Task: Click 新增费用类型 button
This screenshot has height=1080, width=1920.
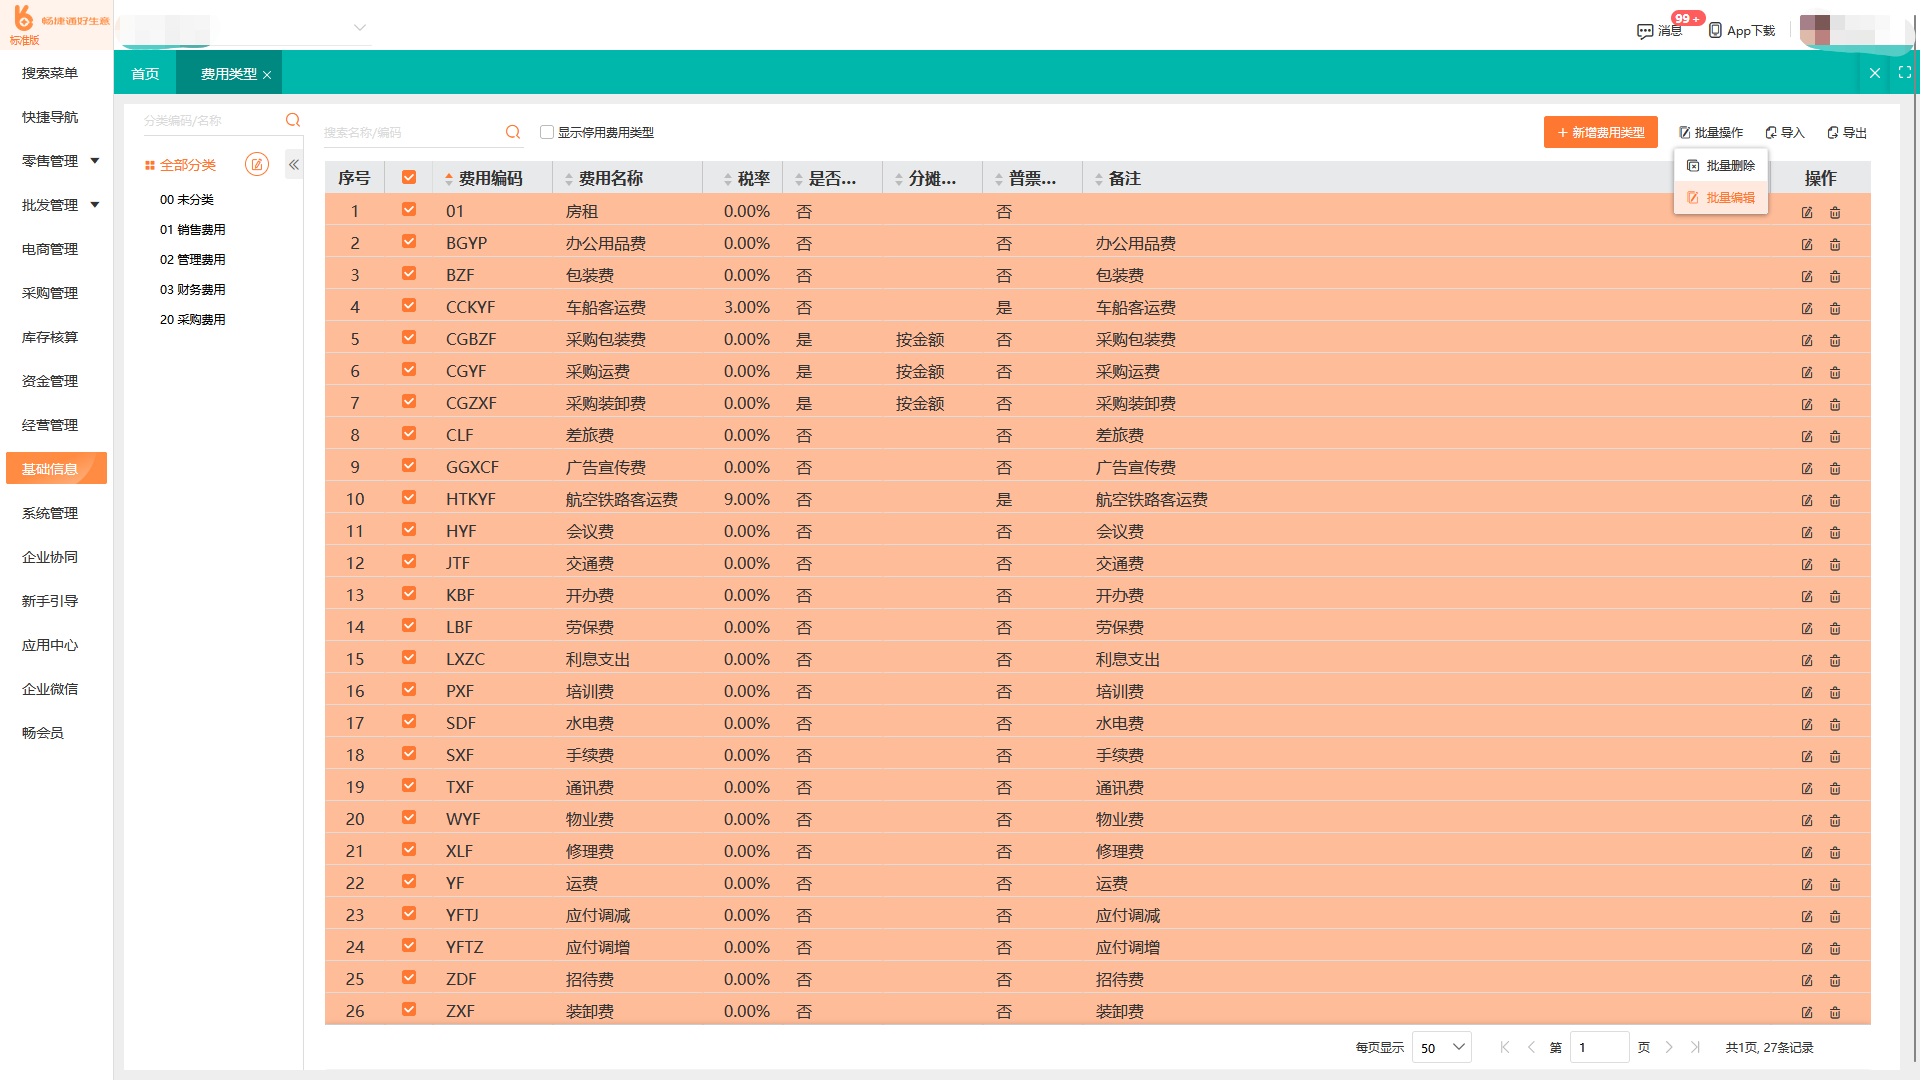Action: (1600, 131)
